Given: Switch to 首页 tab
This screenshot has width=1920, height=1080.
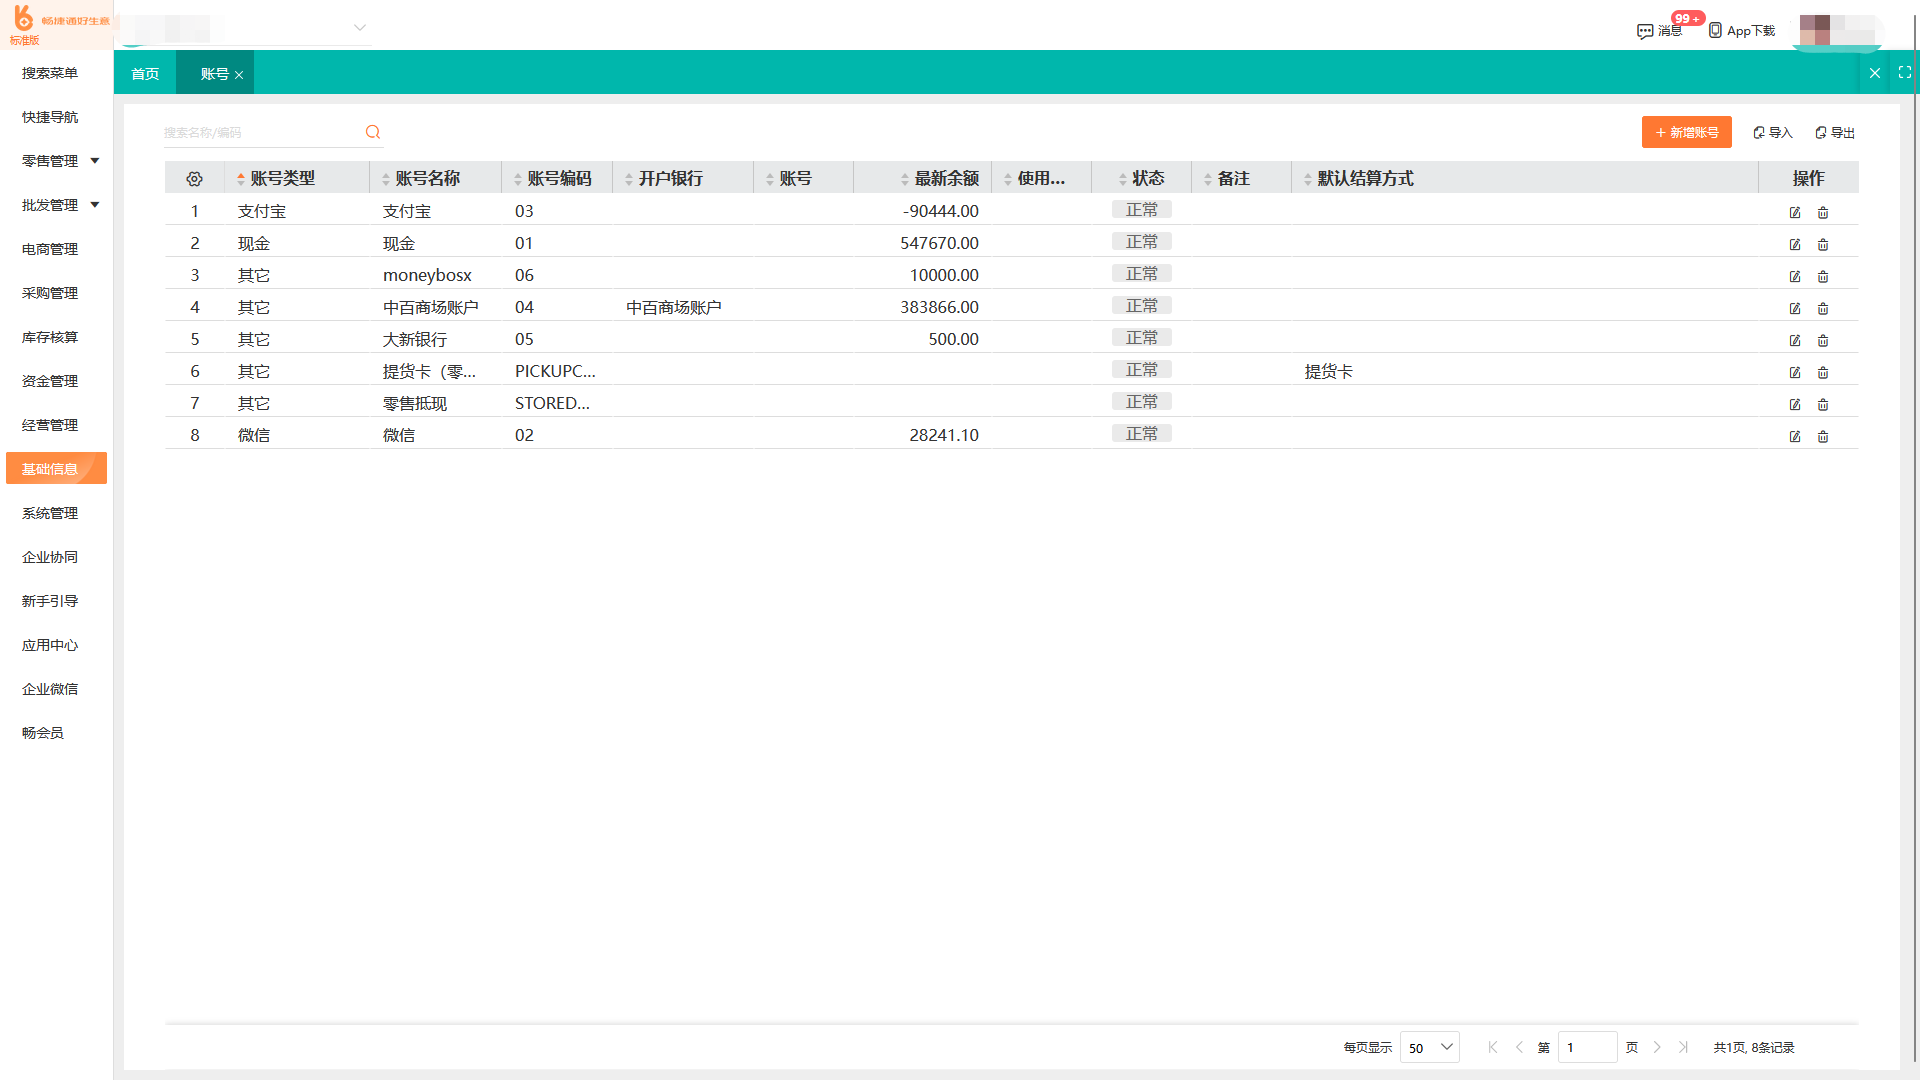Looking at the screenshot, I should (146, 73).
